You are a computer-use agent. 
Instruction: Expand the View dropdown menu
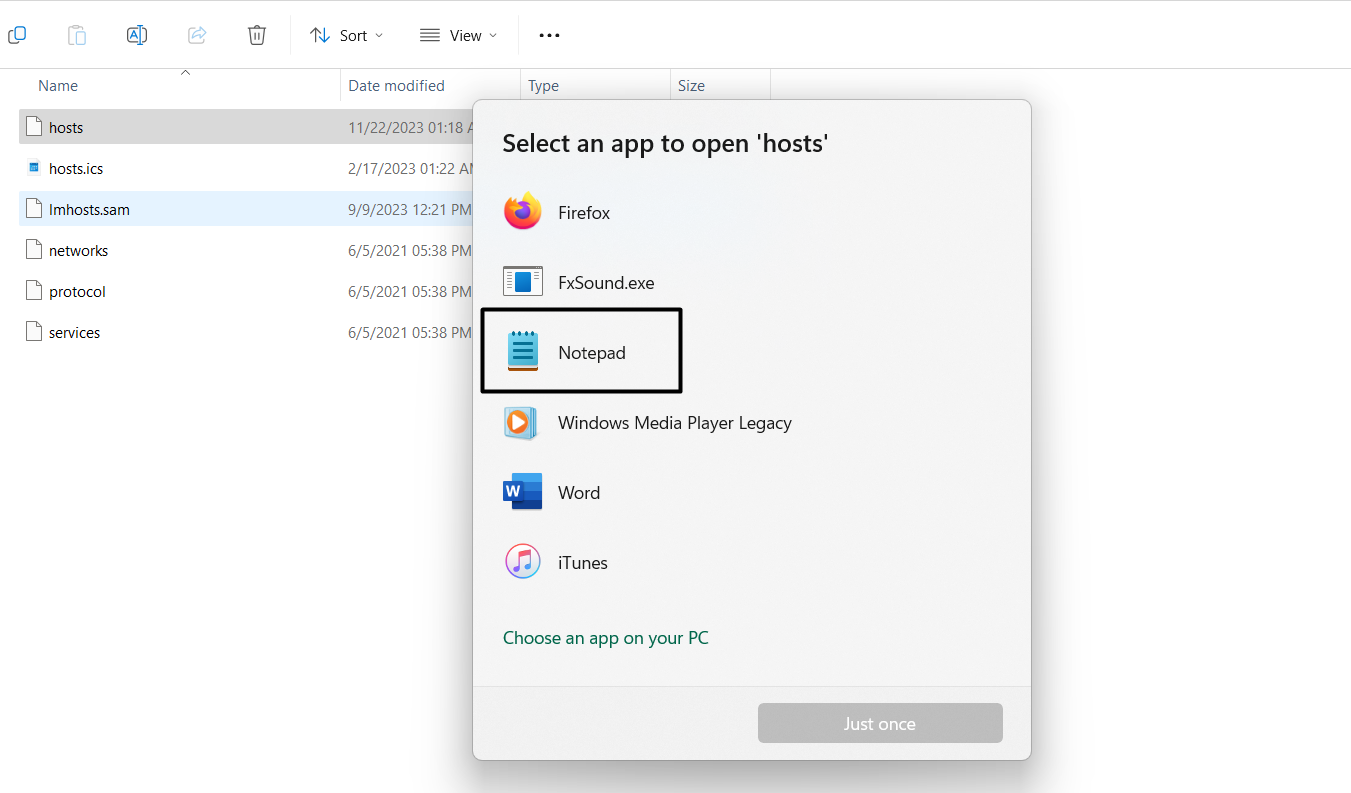458,35
